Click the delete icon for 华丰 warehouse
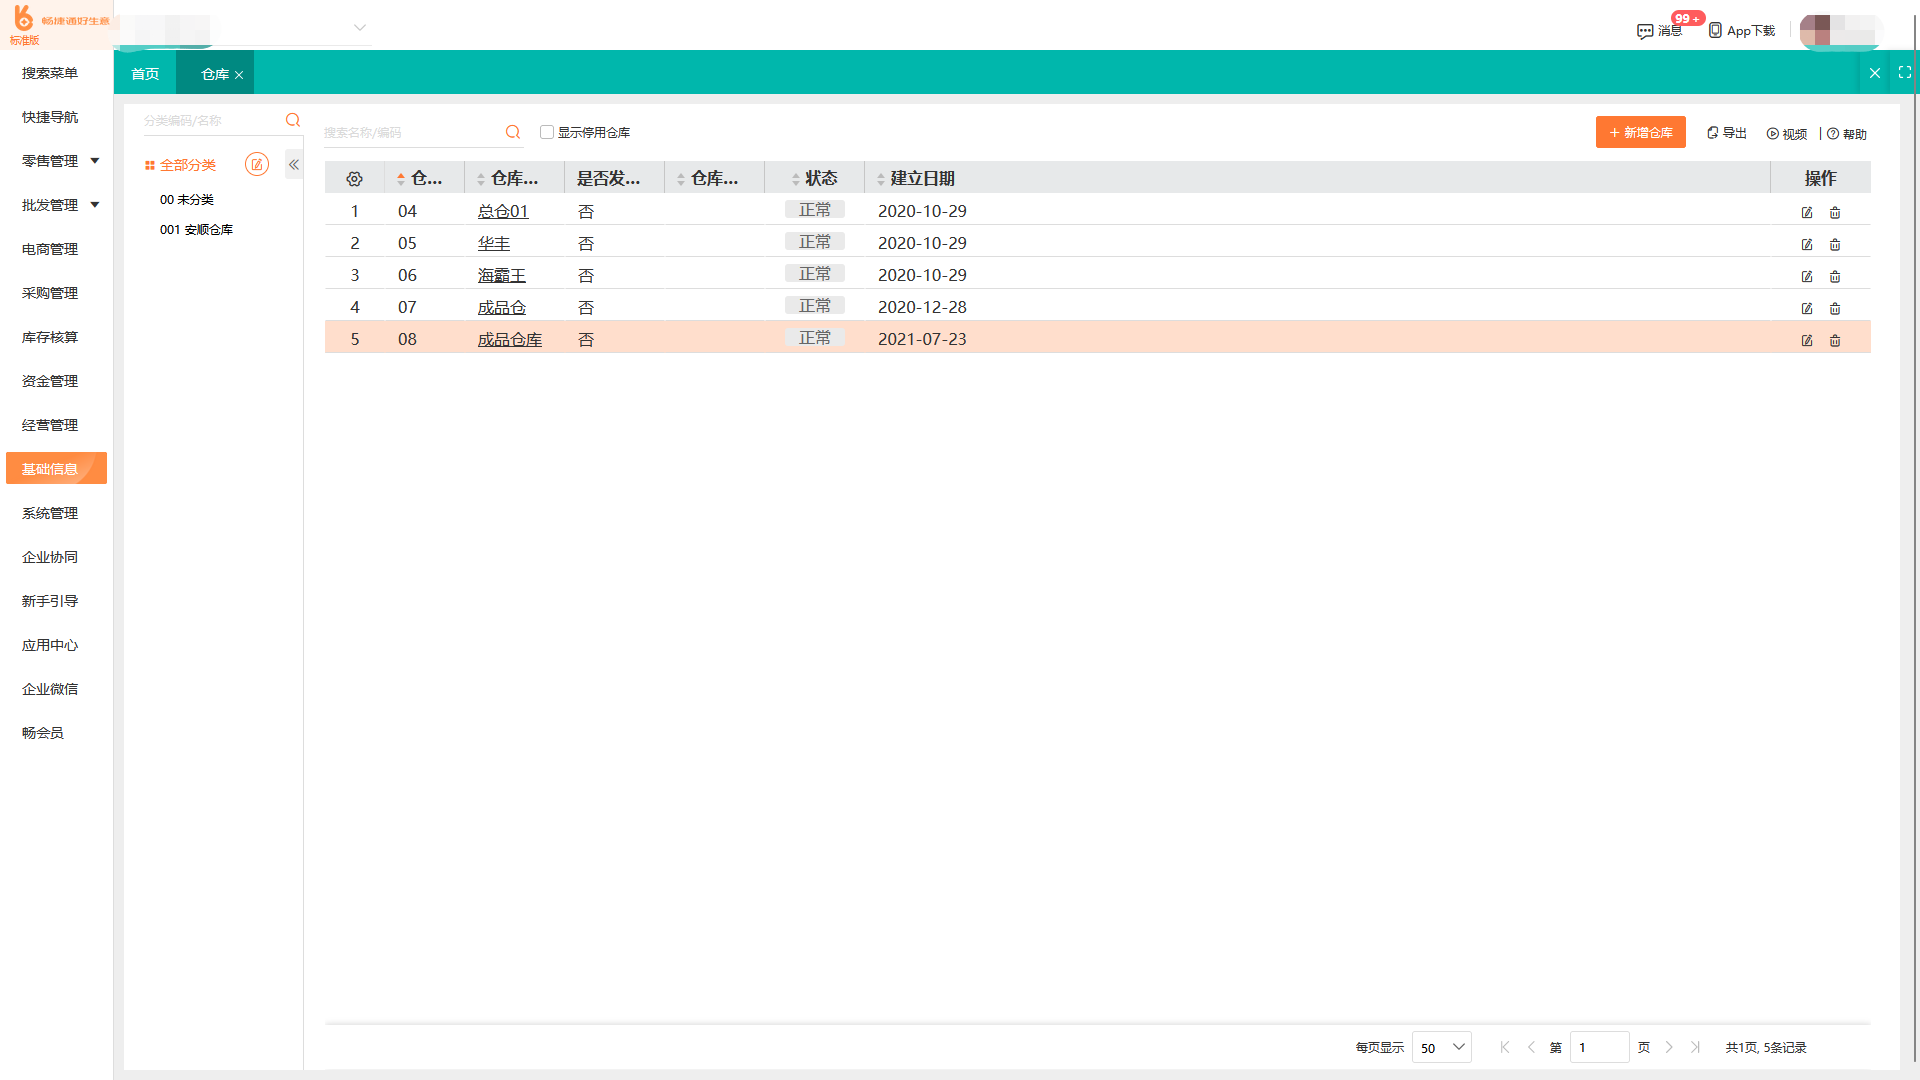 pyautogui.click(x=1837, y=243)
